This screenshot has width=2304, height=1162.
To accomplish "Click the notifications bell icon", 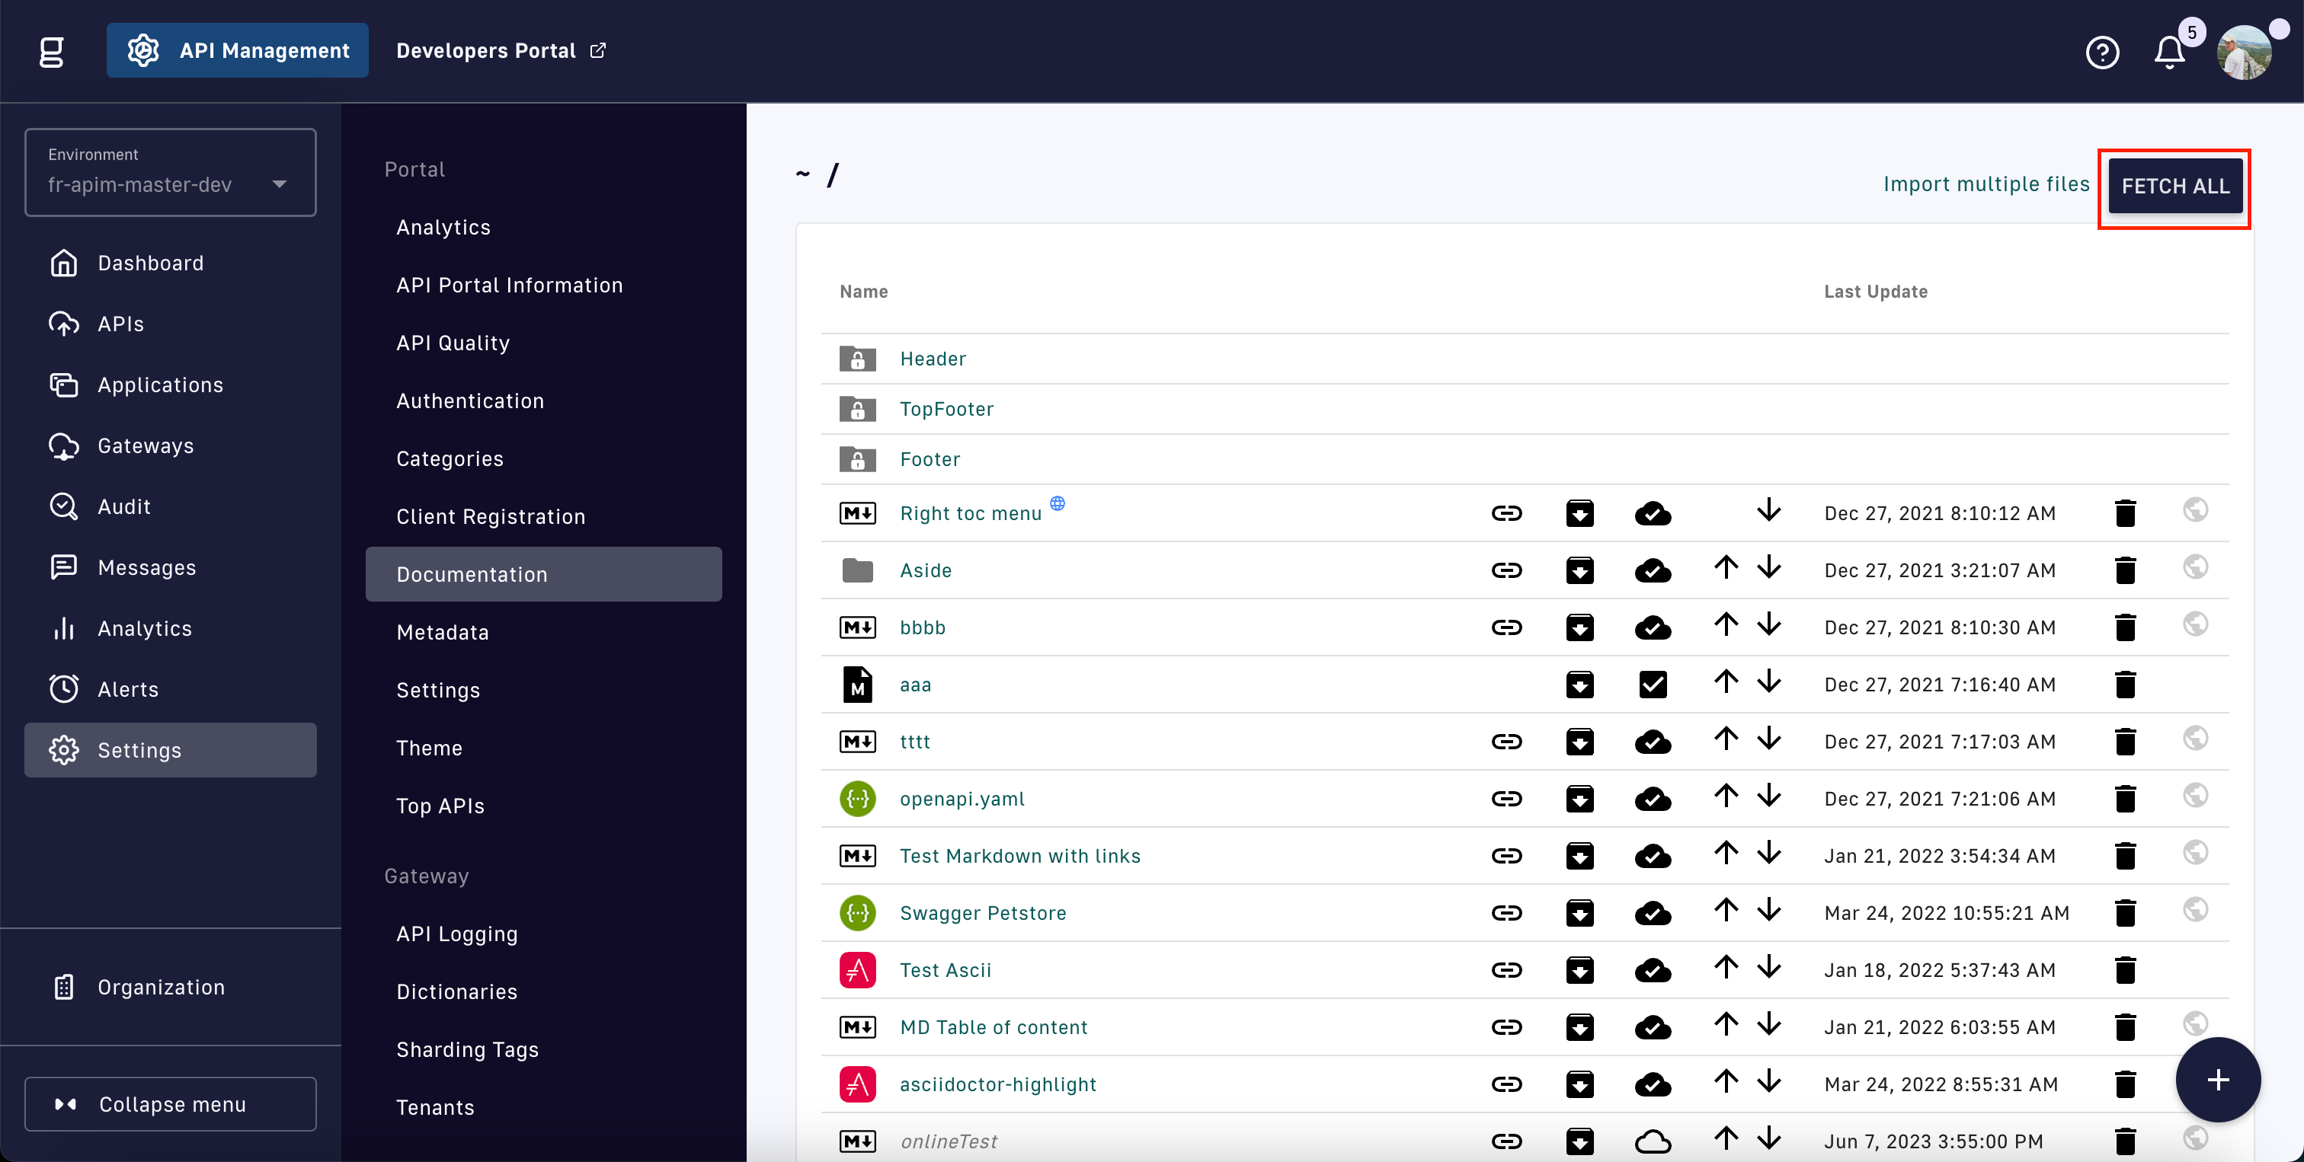I will pyautogui.click(x=2169, y=51).
